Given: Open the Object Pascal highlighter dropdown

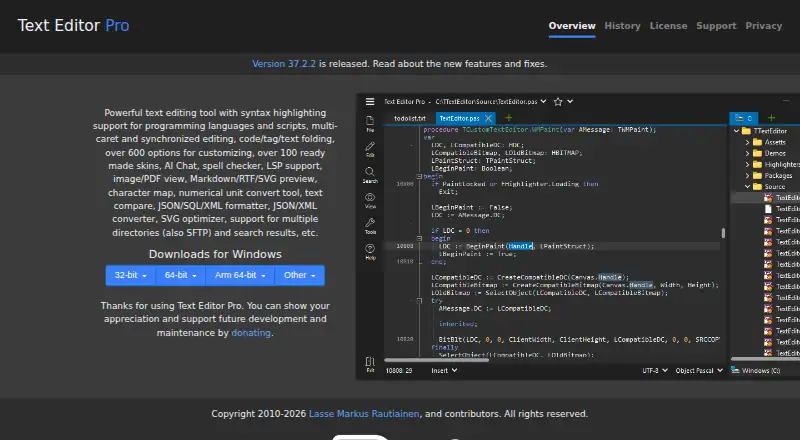Looking at the screenshot, I should [699, 371].
